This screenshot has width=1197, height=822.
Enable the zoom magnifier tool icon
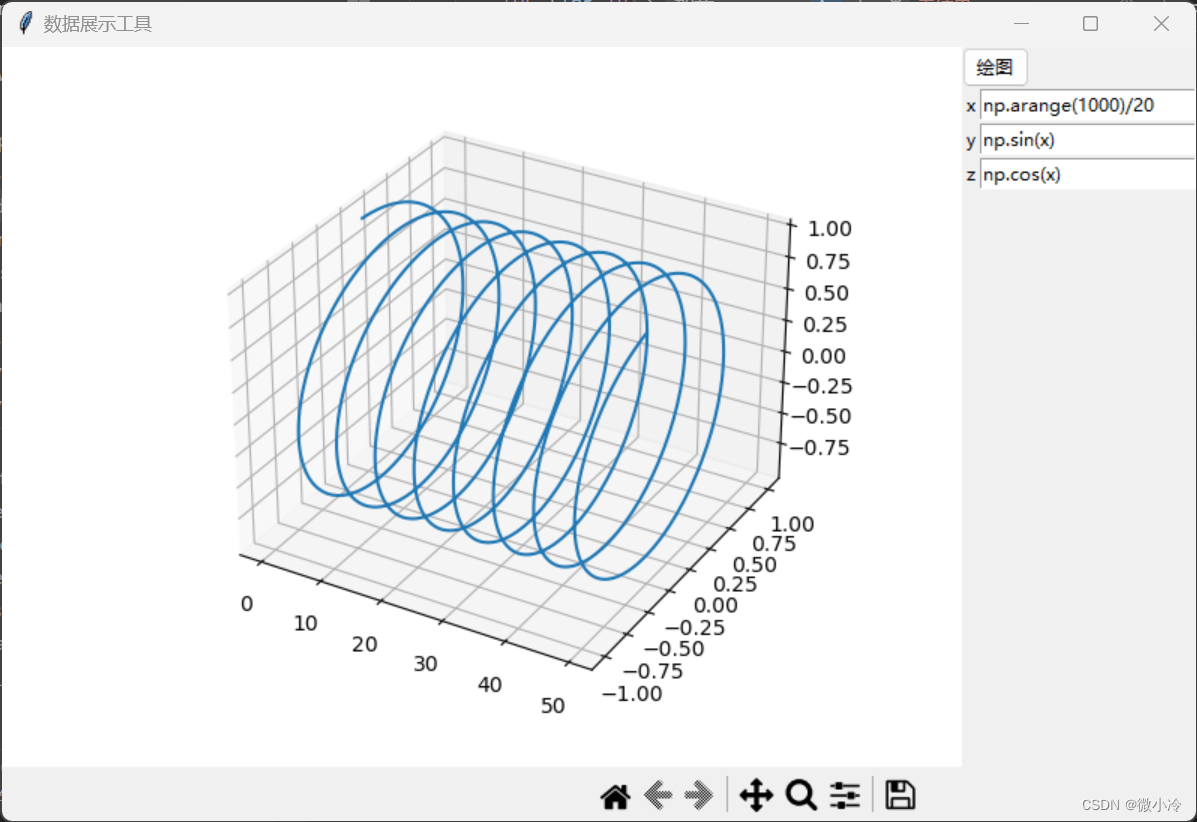pos(801,794)
